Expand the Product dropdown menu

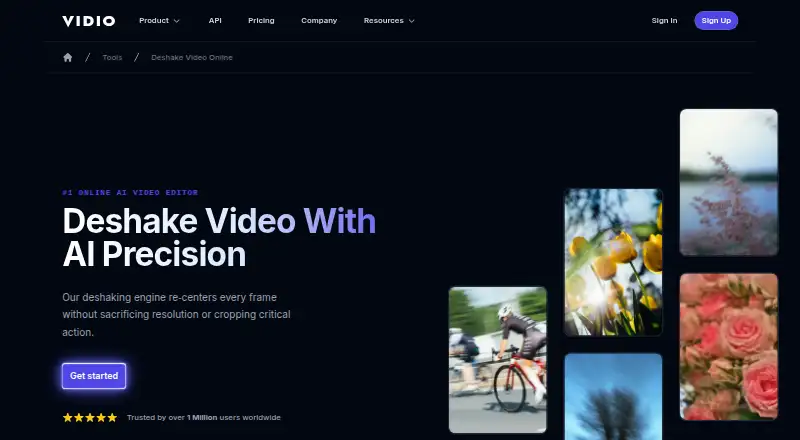click(159, 21)
